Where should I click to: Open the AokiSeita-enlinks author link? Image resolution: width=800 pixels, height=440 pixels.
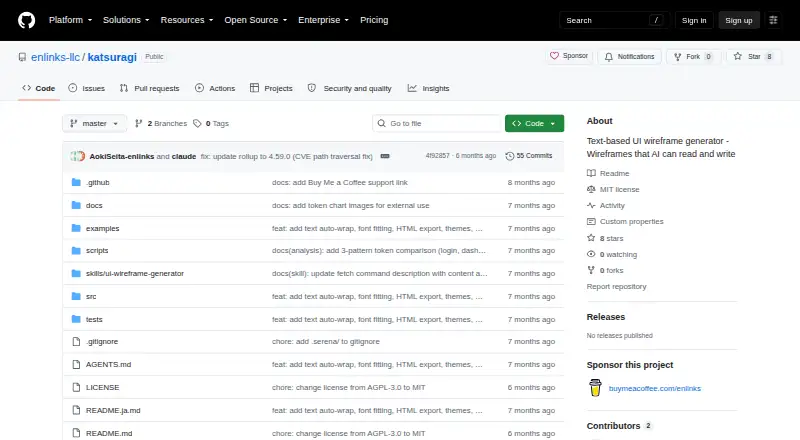tap(121, 156)
